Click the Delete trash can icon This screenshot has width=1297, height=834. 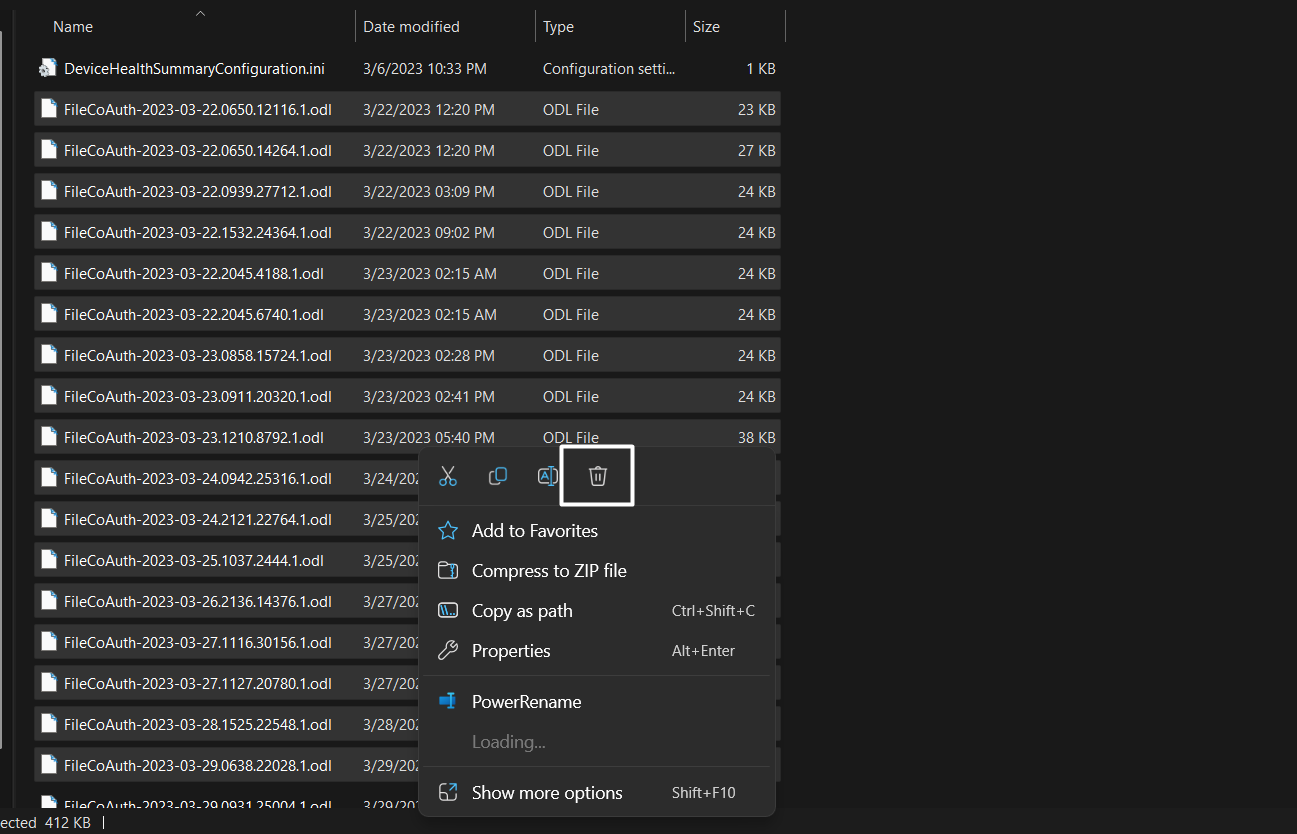[x=597, y=476]
